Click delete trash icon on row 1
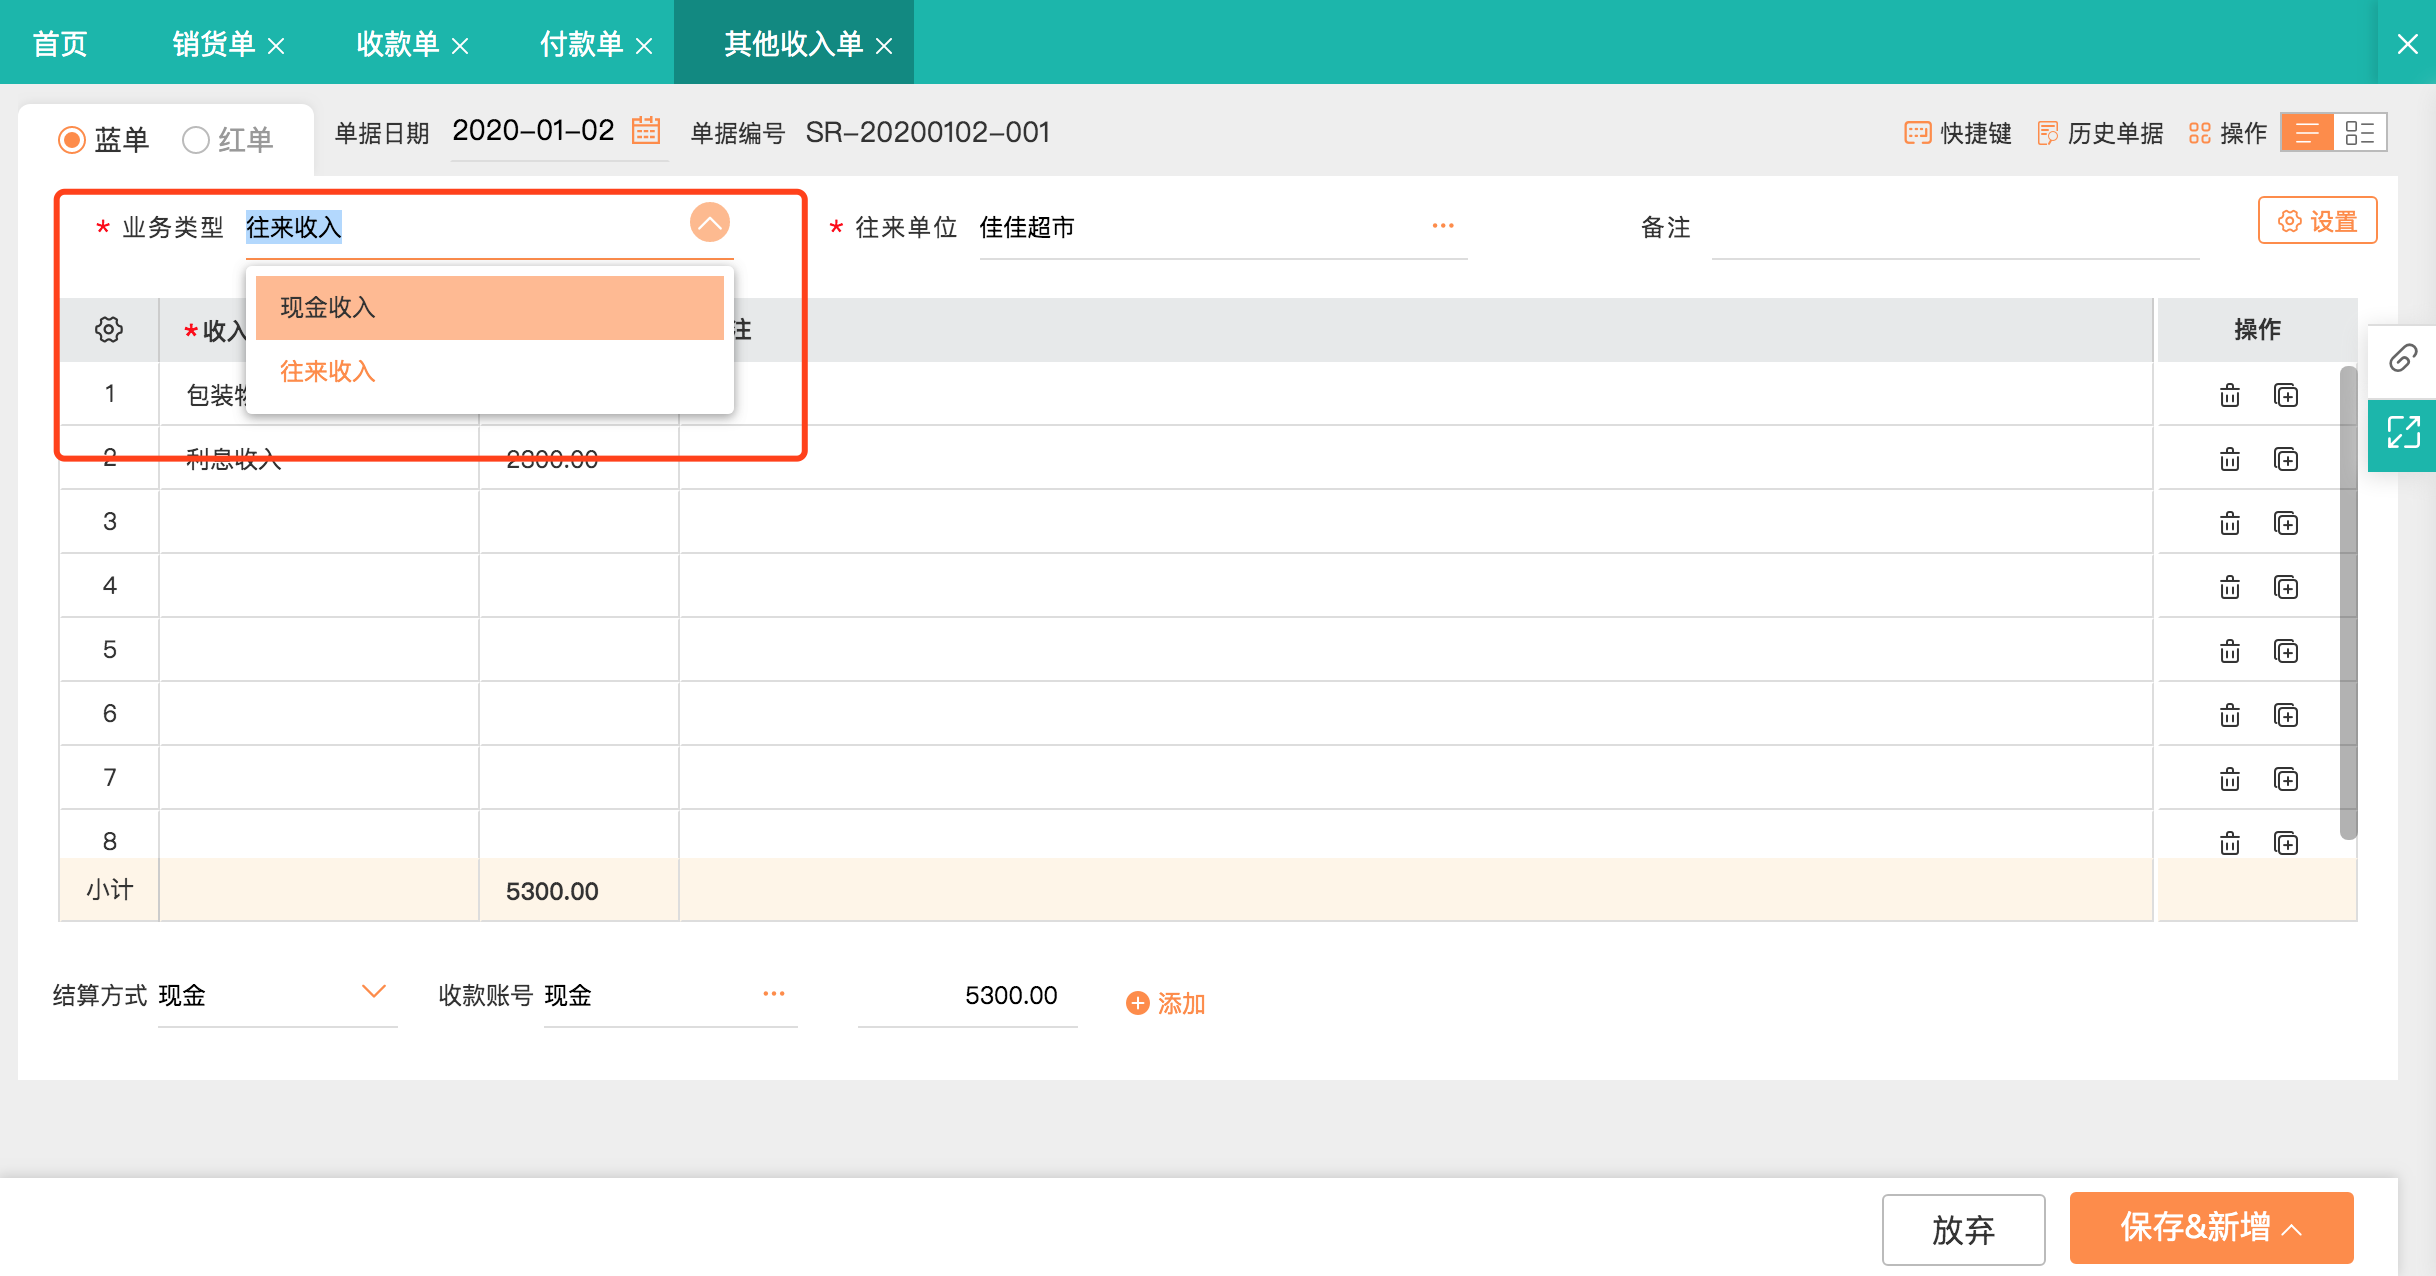Image resolution: width=2436 pixels, height=1276 pixels. coord(2230,395)
